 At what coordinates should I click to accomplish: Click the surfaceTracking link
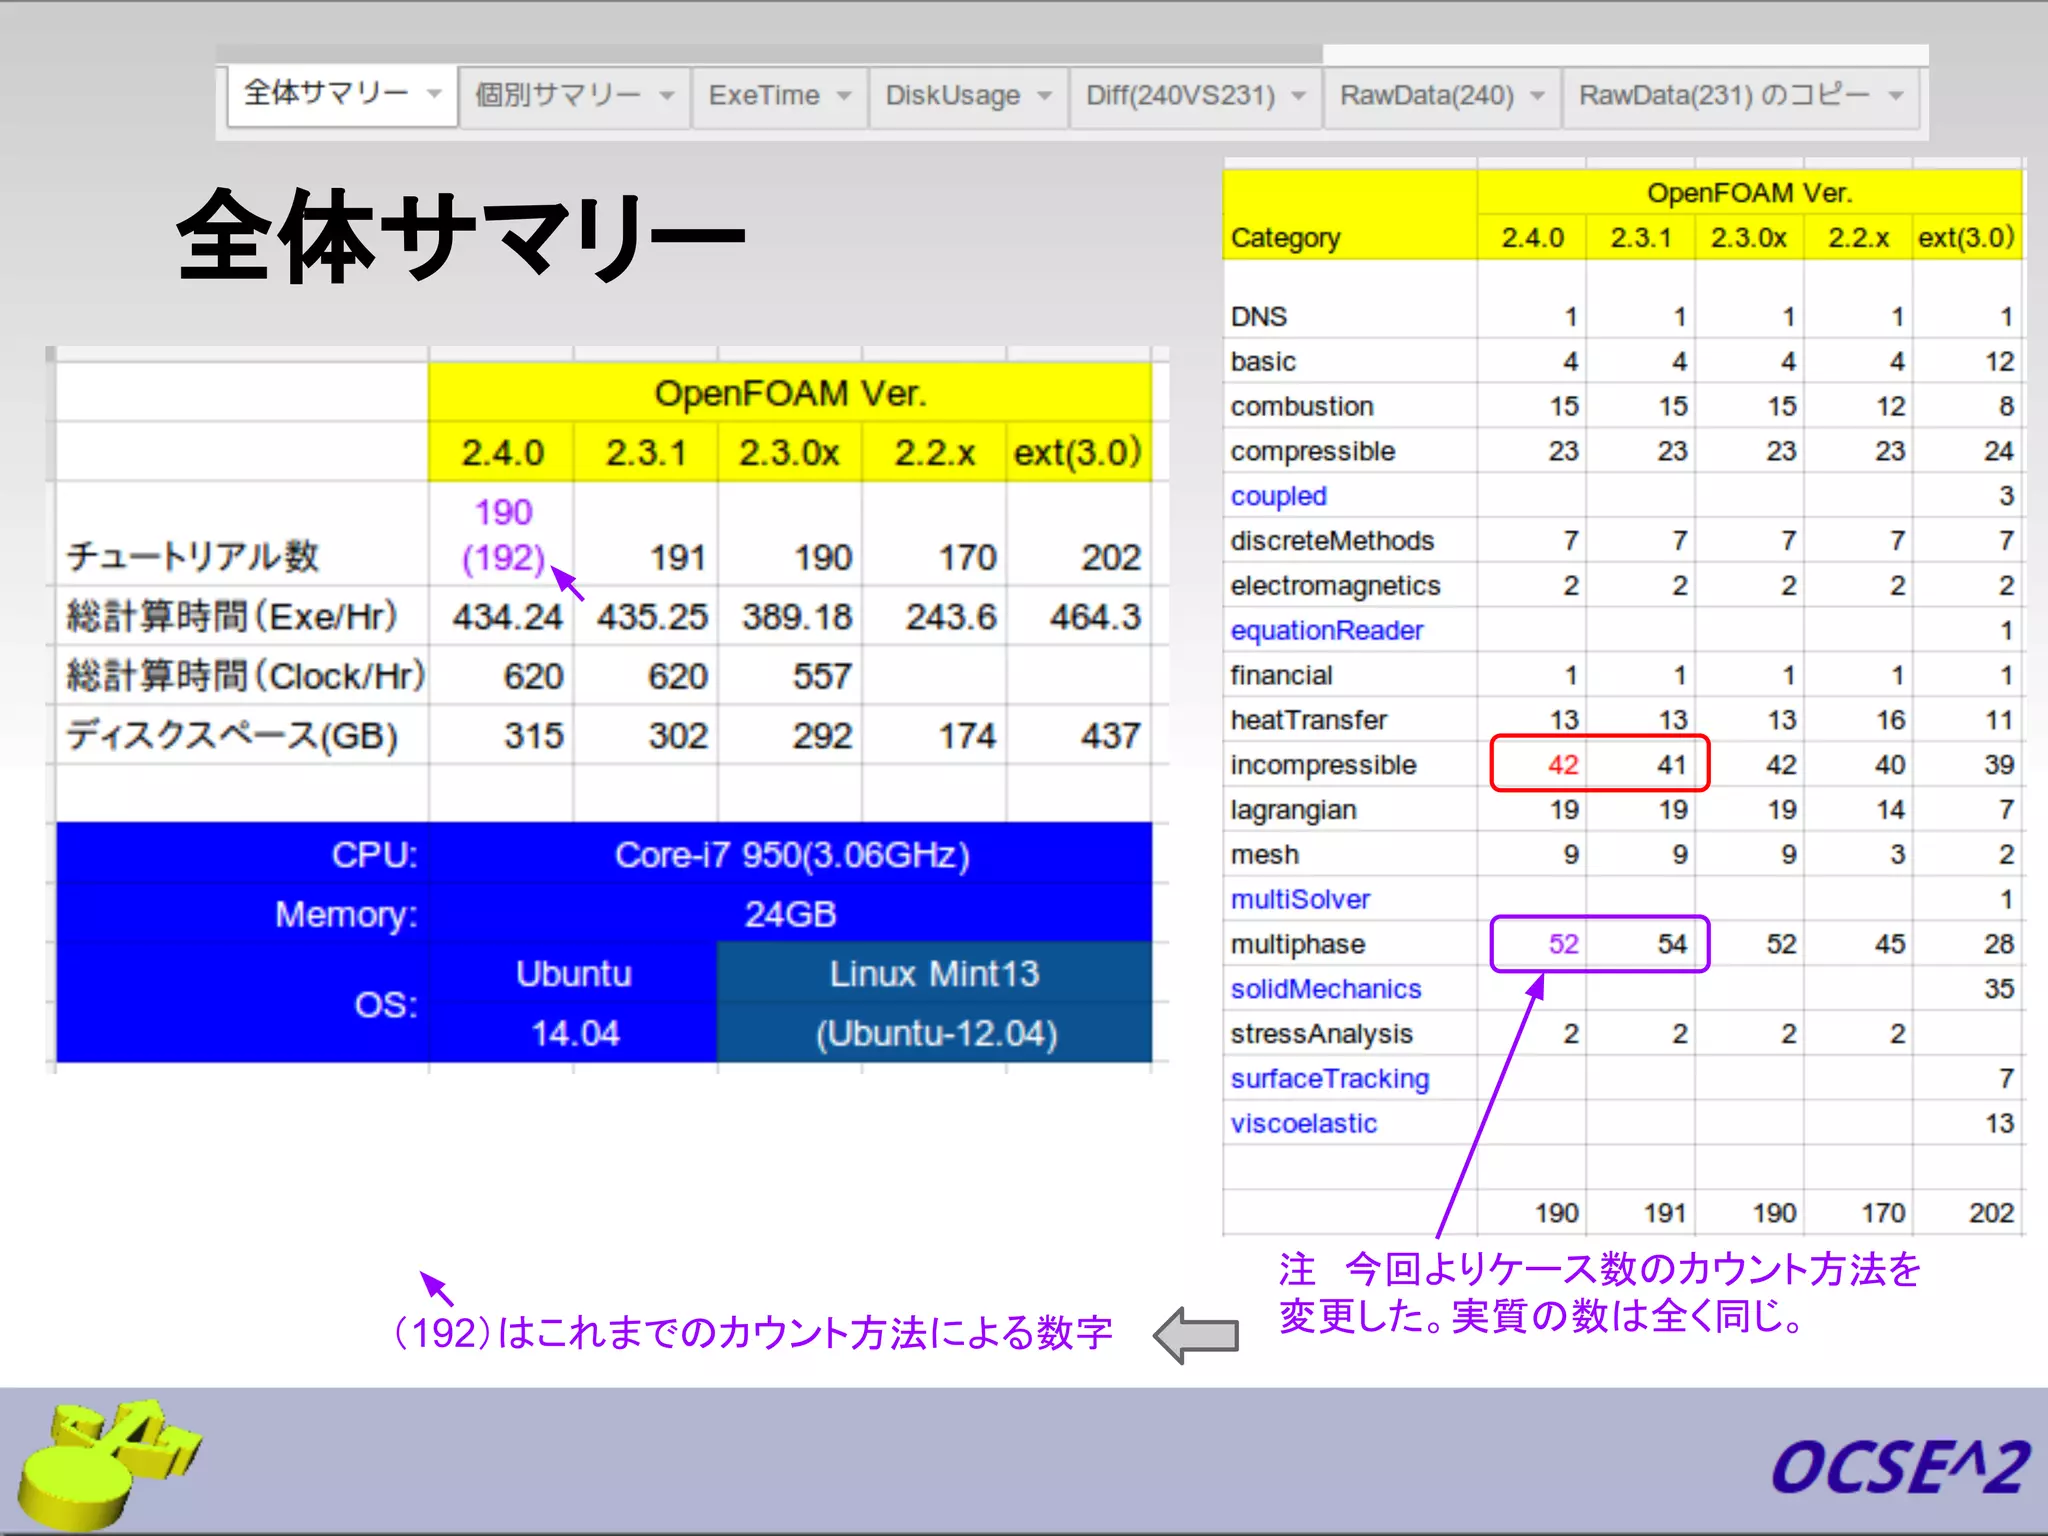(x=1330, y=1078)
